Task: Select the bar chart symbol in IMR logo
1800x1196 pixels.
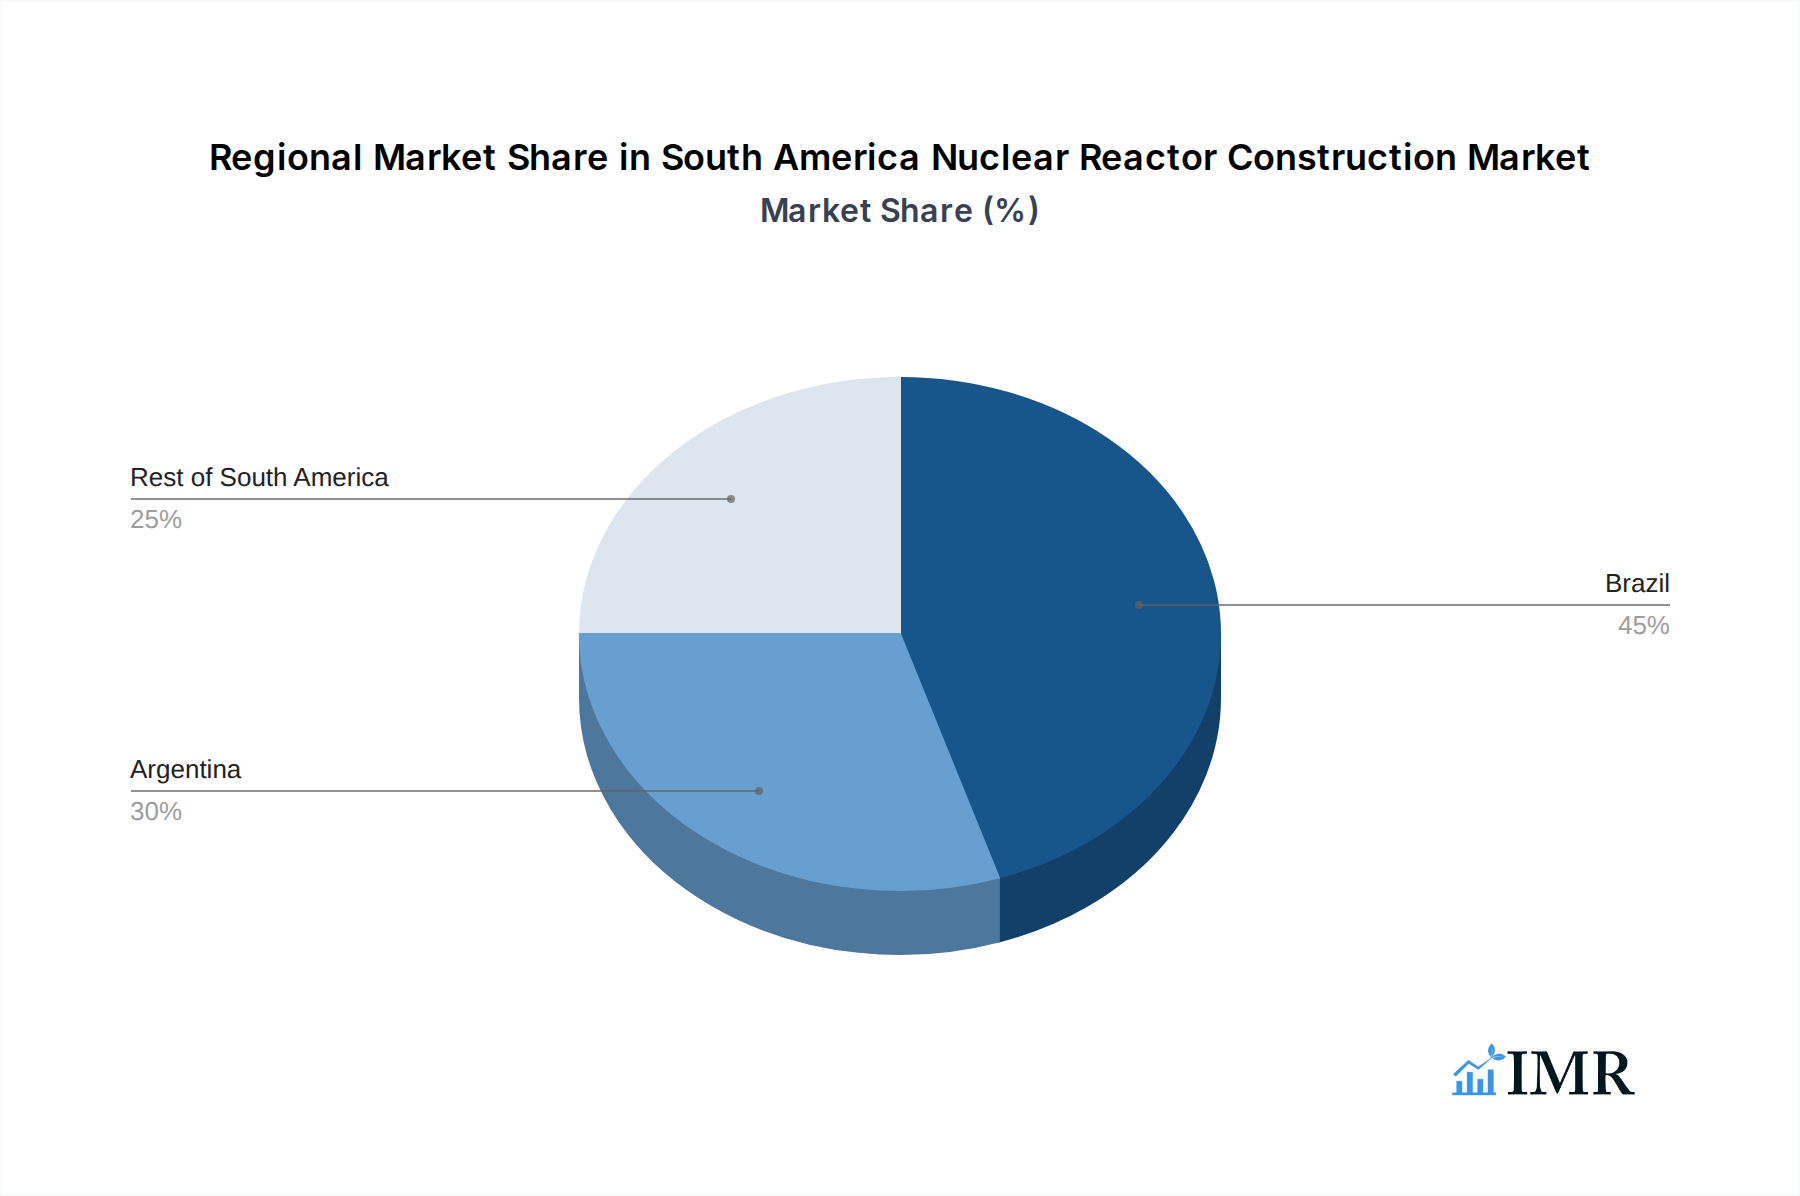Action: point(1475,1085)
